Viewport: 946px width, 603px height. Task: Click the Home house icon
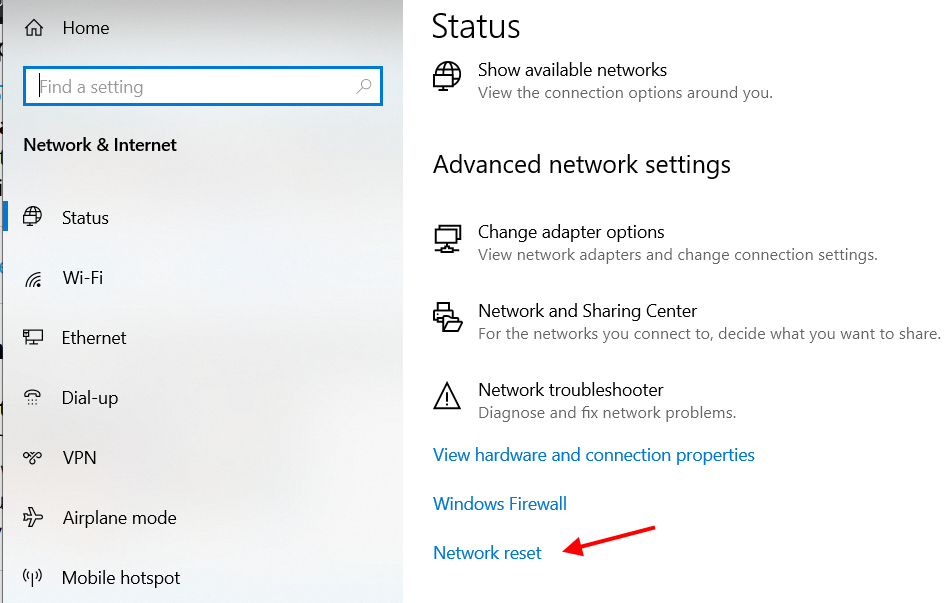[x=34, y=28]
